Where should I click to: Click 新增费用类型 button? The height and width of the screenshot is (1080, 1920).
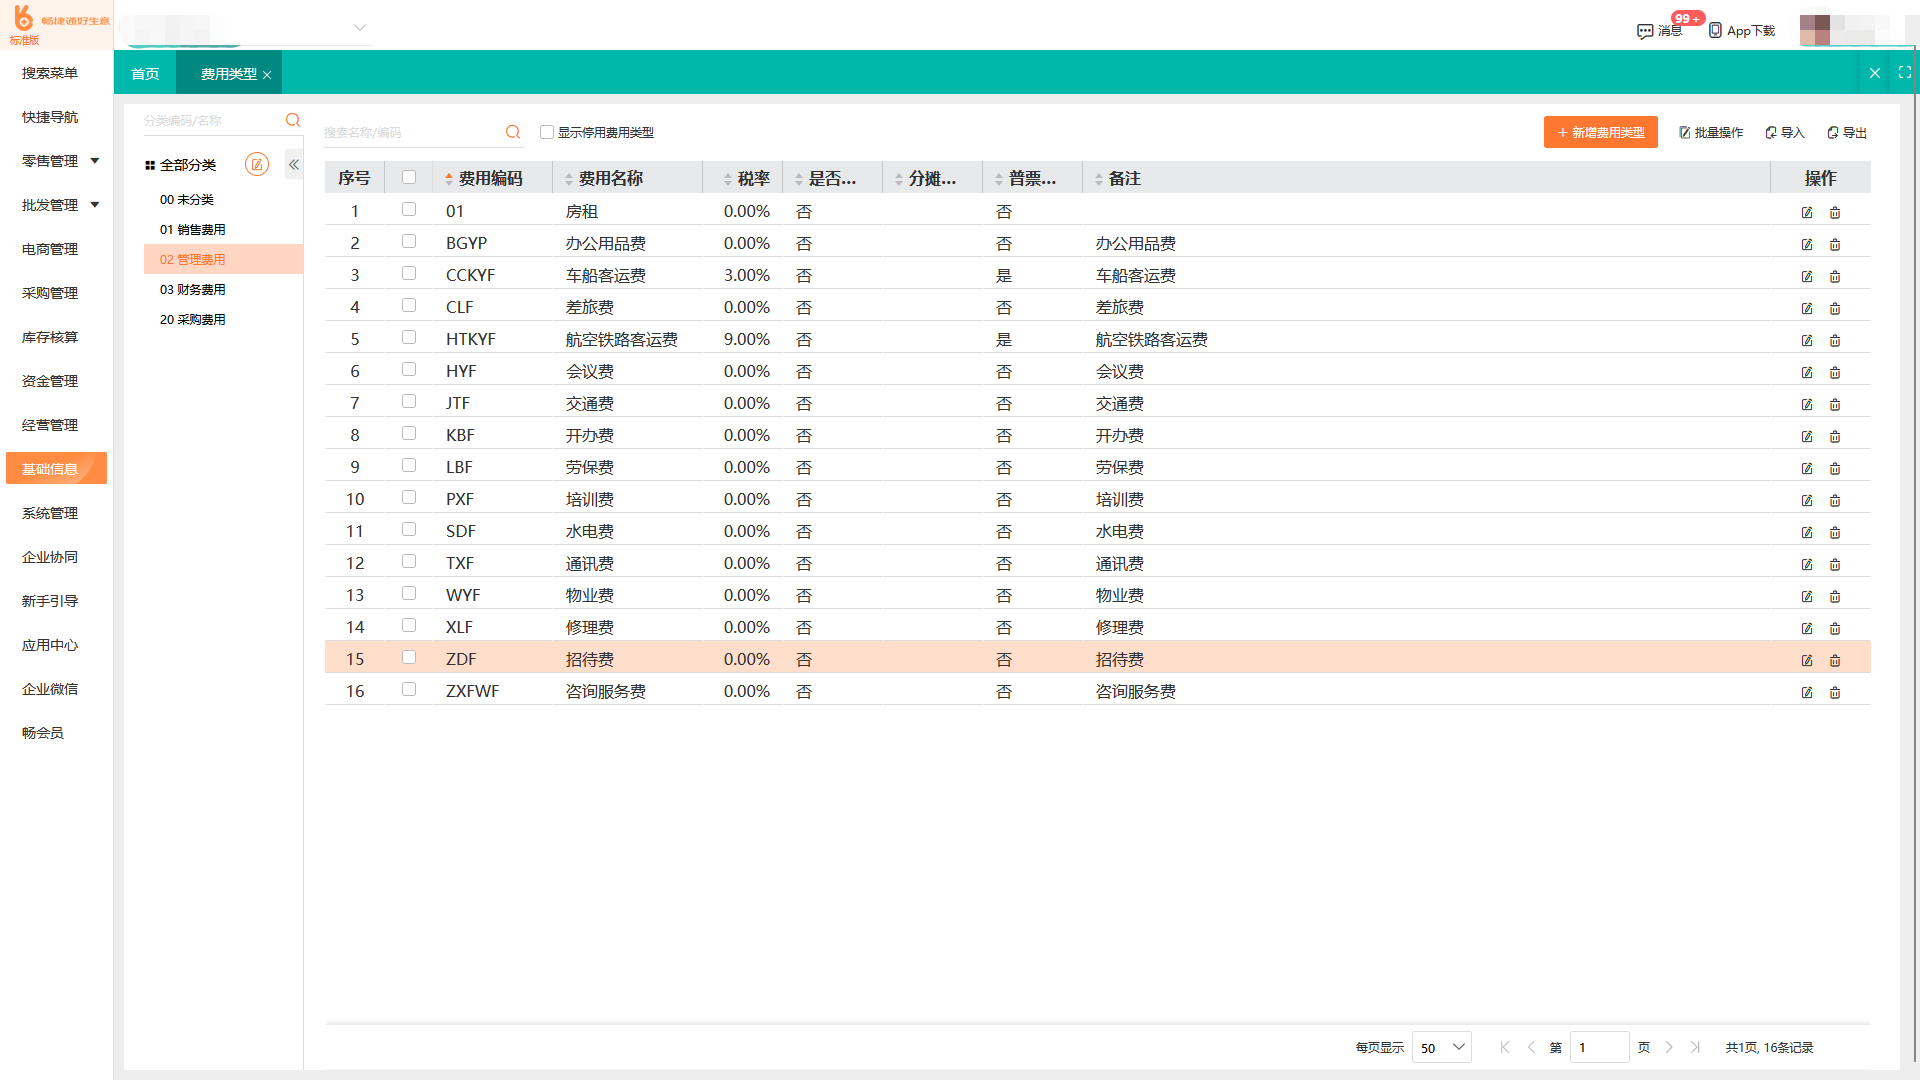pyautogui.click(x=1601, y=131)
